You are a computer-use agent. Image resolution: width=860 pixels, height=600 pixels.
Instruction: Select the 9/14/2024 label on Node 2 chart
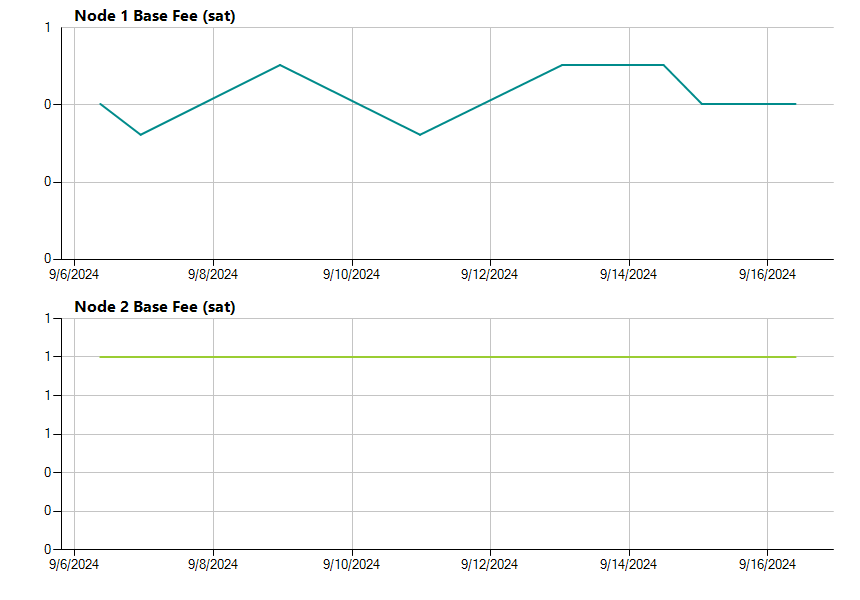tap(628, 565)
